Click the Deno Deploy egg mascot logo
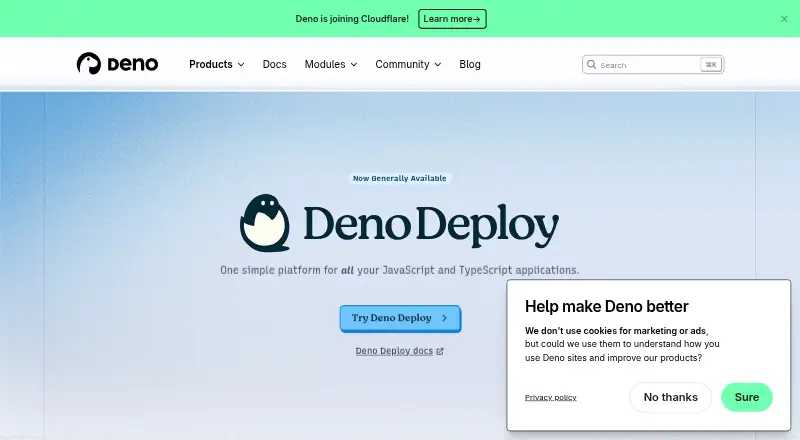The image size is (800, 440). [x=265, y=223]
